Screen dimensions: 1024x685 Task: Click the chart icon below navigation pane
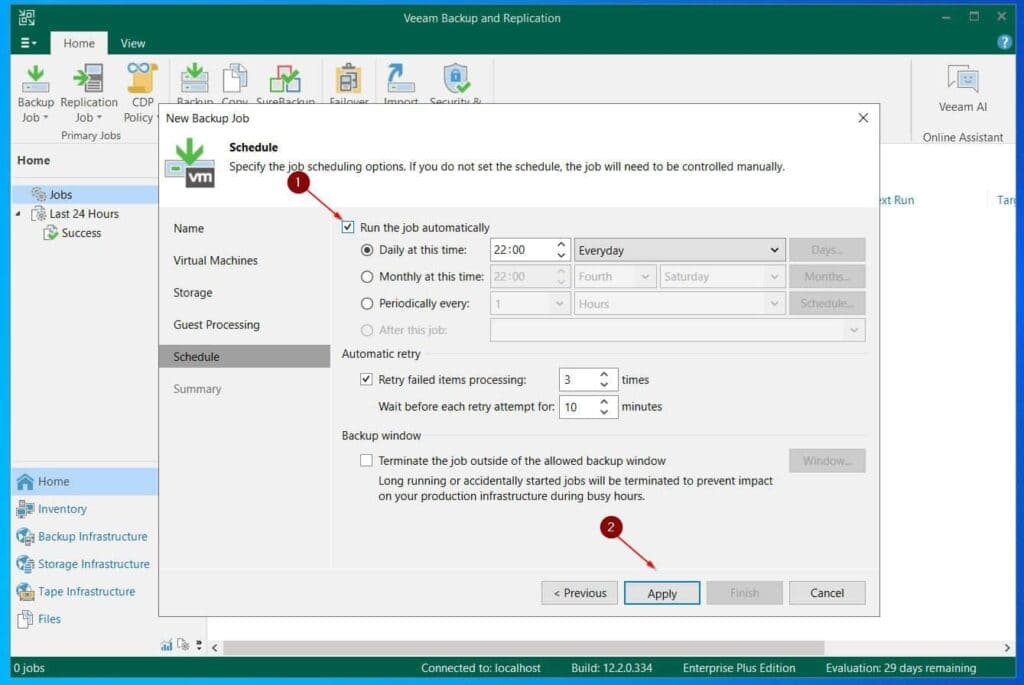pyautogui.click(x=167, y=645)
